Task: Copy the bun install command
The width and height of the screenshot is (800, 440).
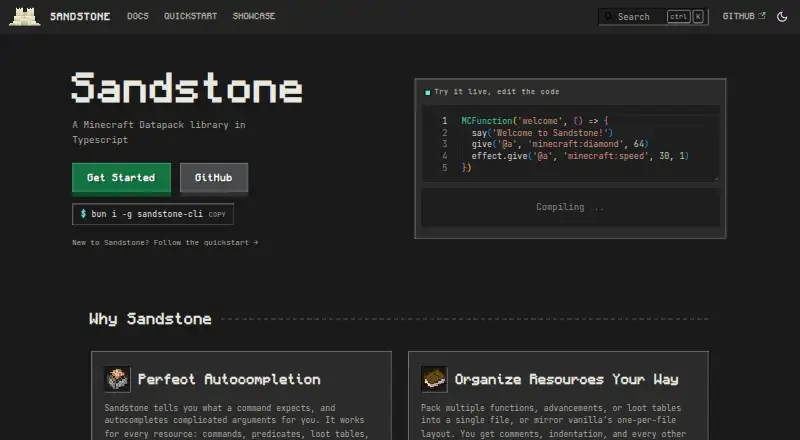Action: click(x=217, y=214)
